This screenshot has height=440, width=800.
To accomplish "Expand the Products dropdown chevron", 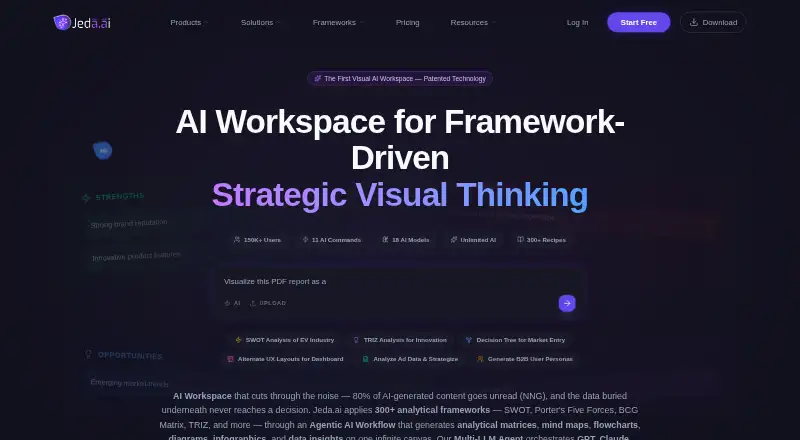I will 206,22.
